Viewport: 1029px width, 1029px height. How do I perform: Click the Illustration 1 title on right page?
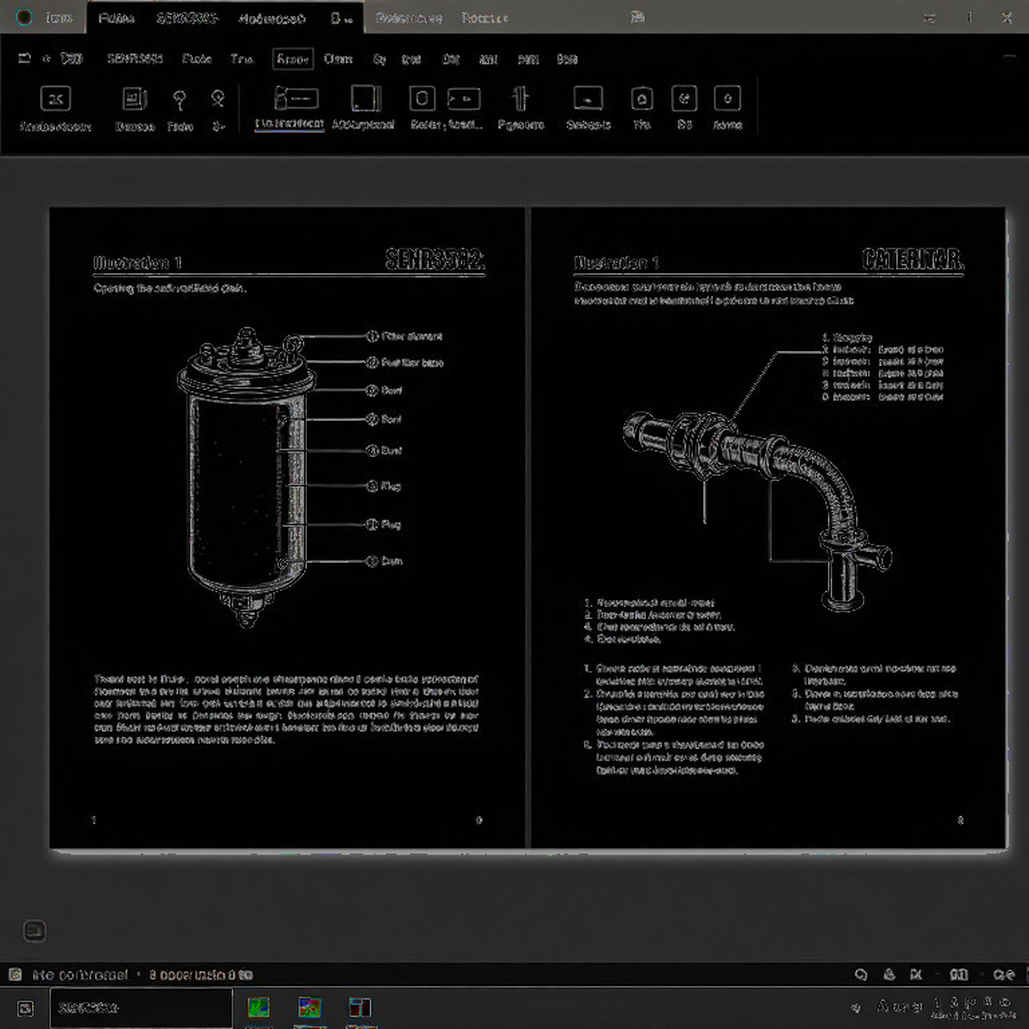(616, 263)
